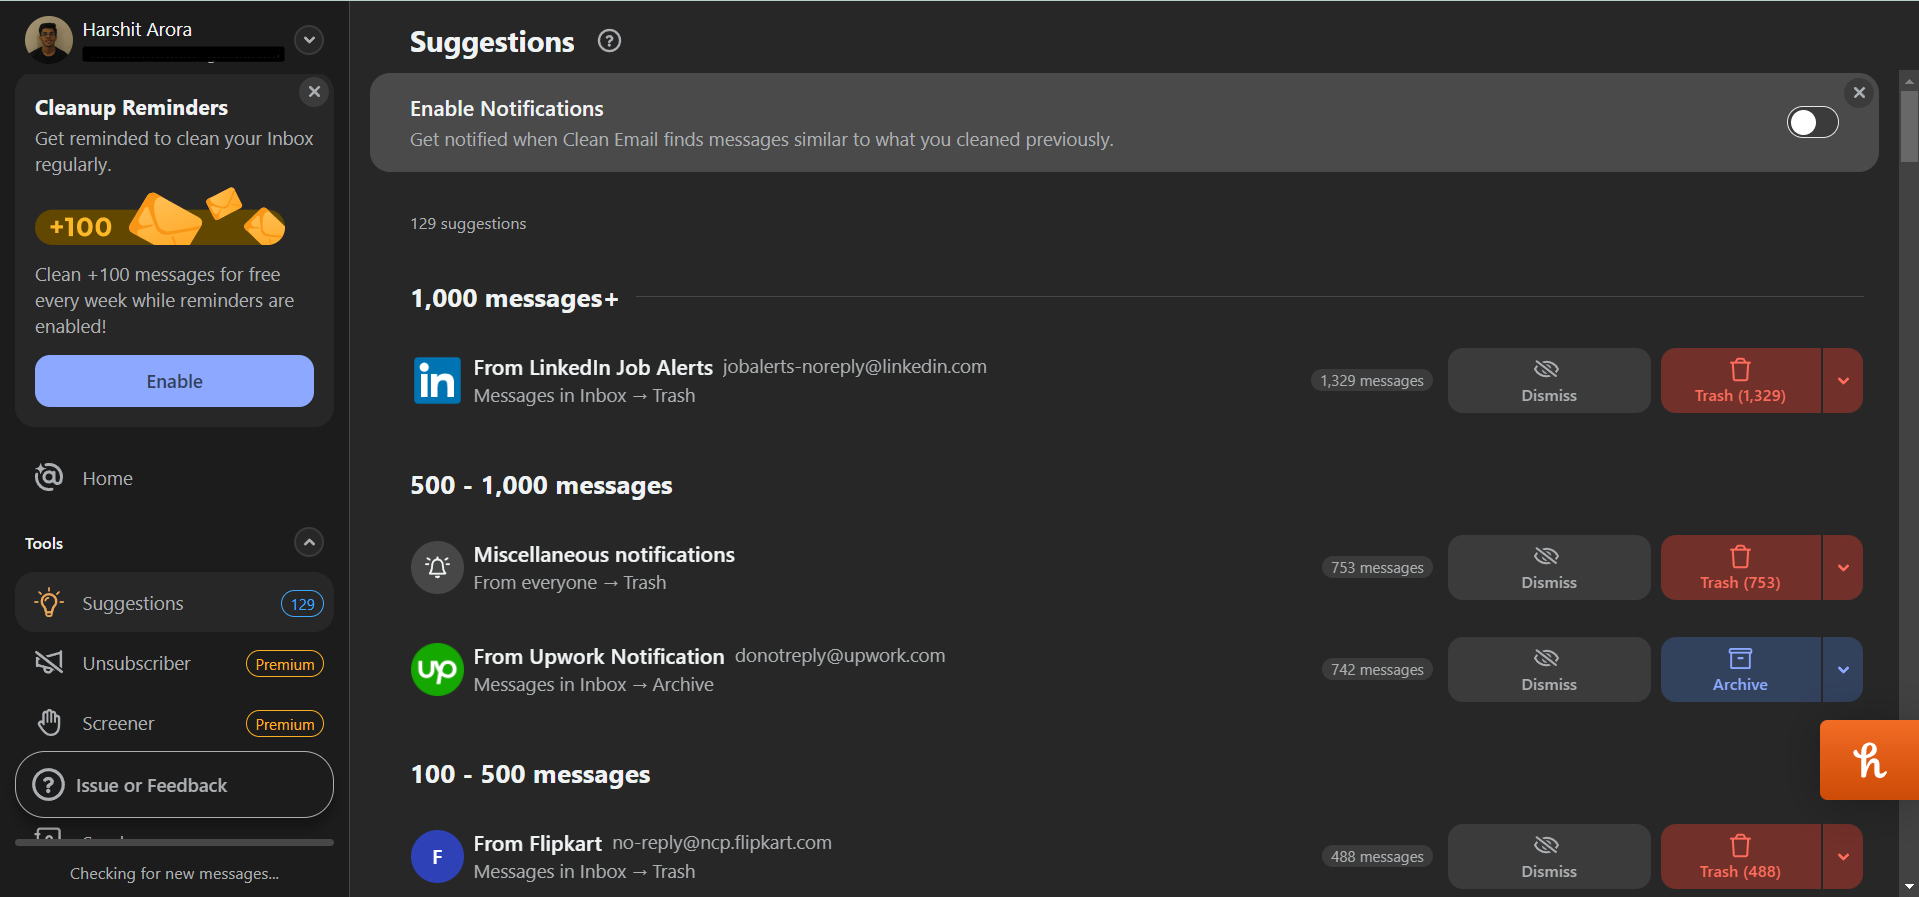Click the Upwork logo icon
The image size is (1919, 897).
point(437,669)
